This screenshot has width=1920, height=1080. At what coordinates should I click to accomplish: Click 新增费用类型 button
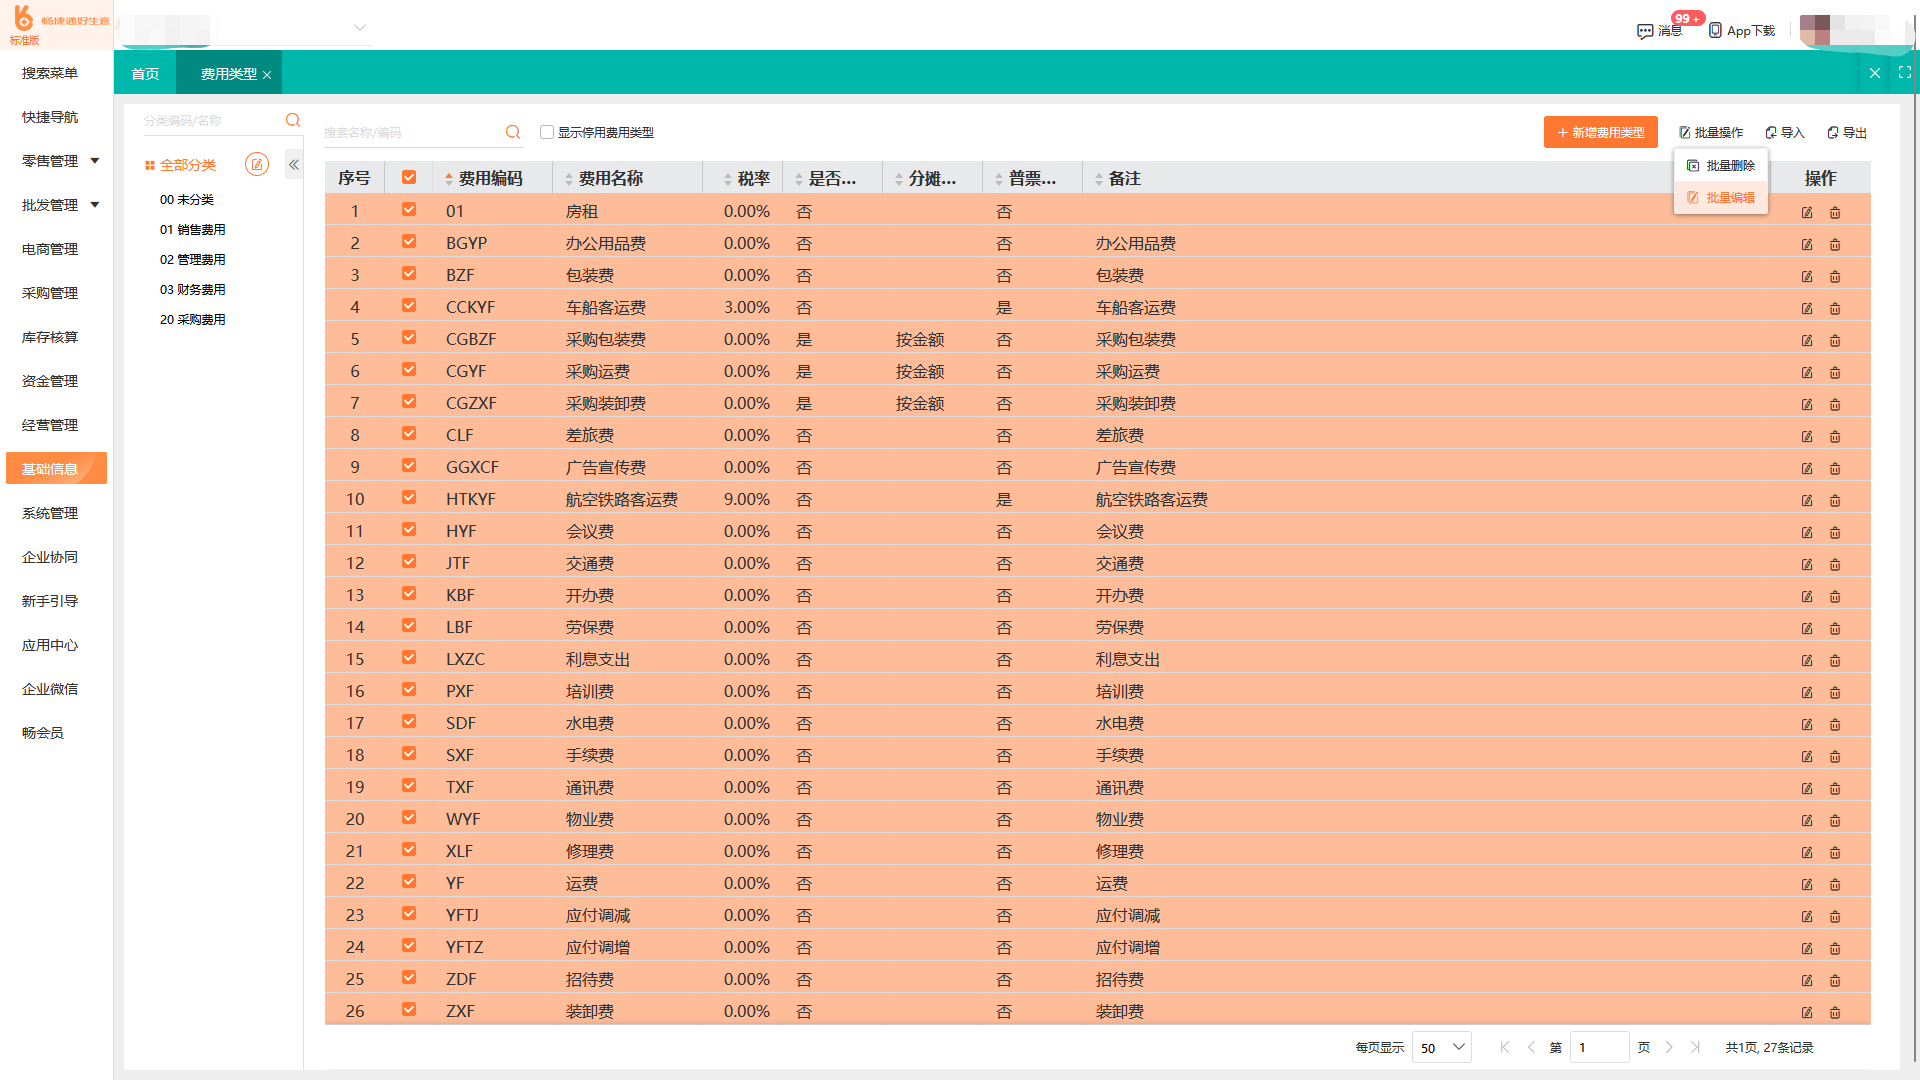(x=1600, y=131)
